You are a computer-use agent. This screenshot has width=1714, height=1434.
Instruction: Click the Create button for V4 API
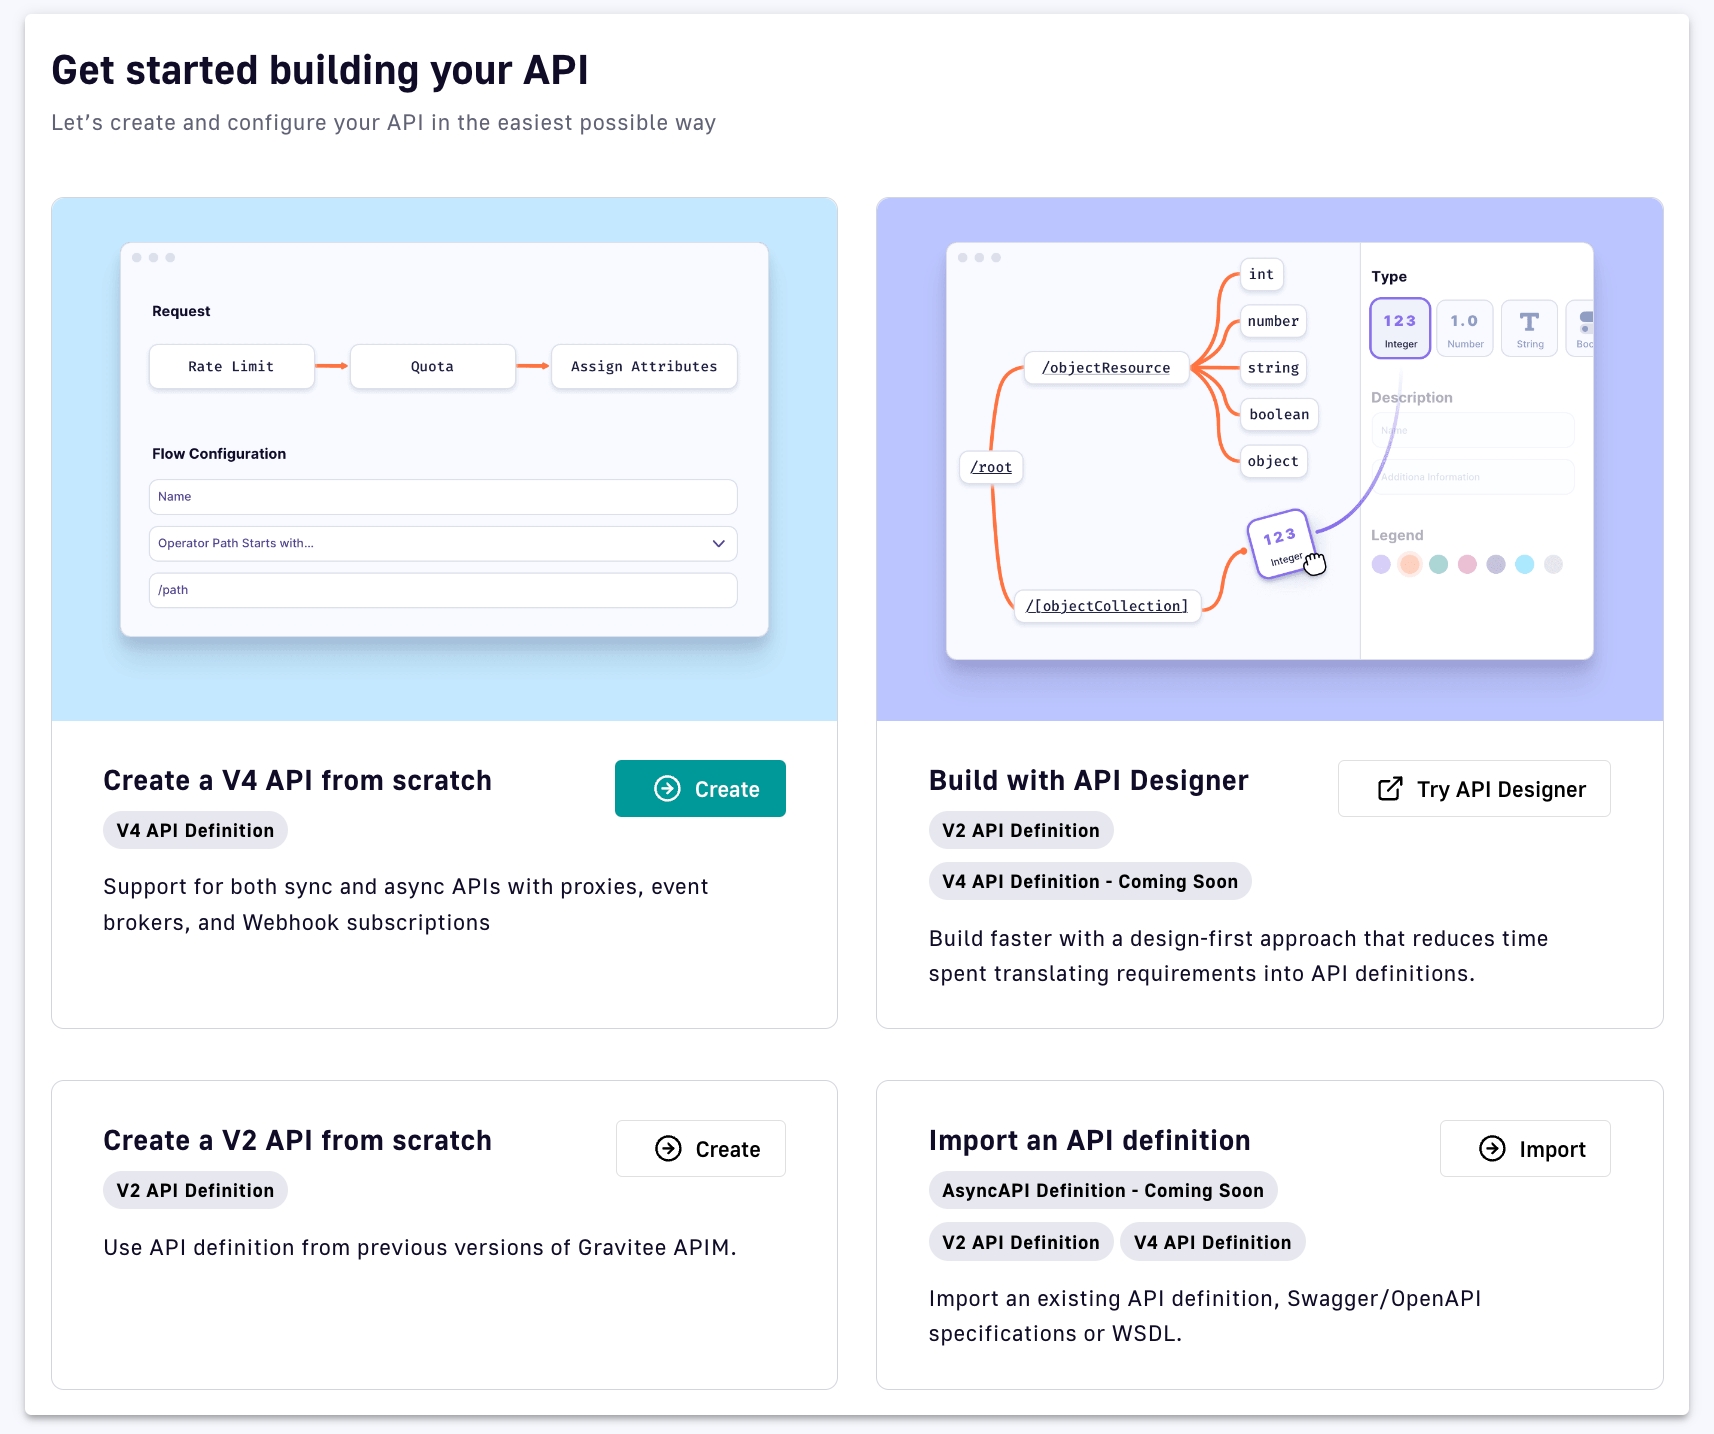pos(700,789)
